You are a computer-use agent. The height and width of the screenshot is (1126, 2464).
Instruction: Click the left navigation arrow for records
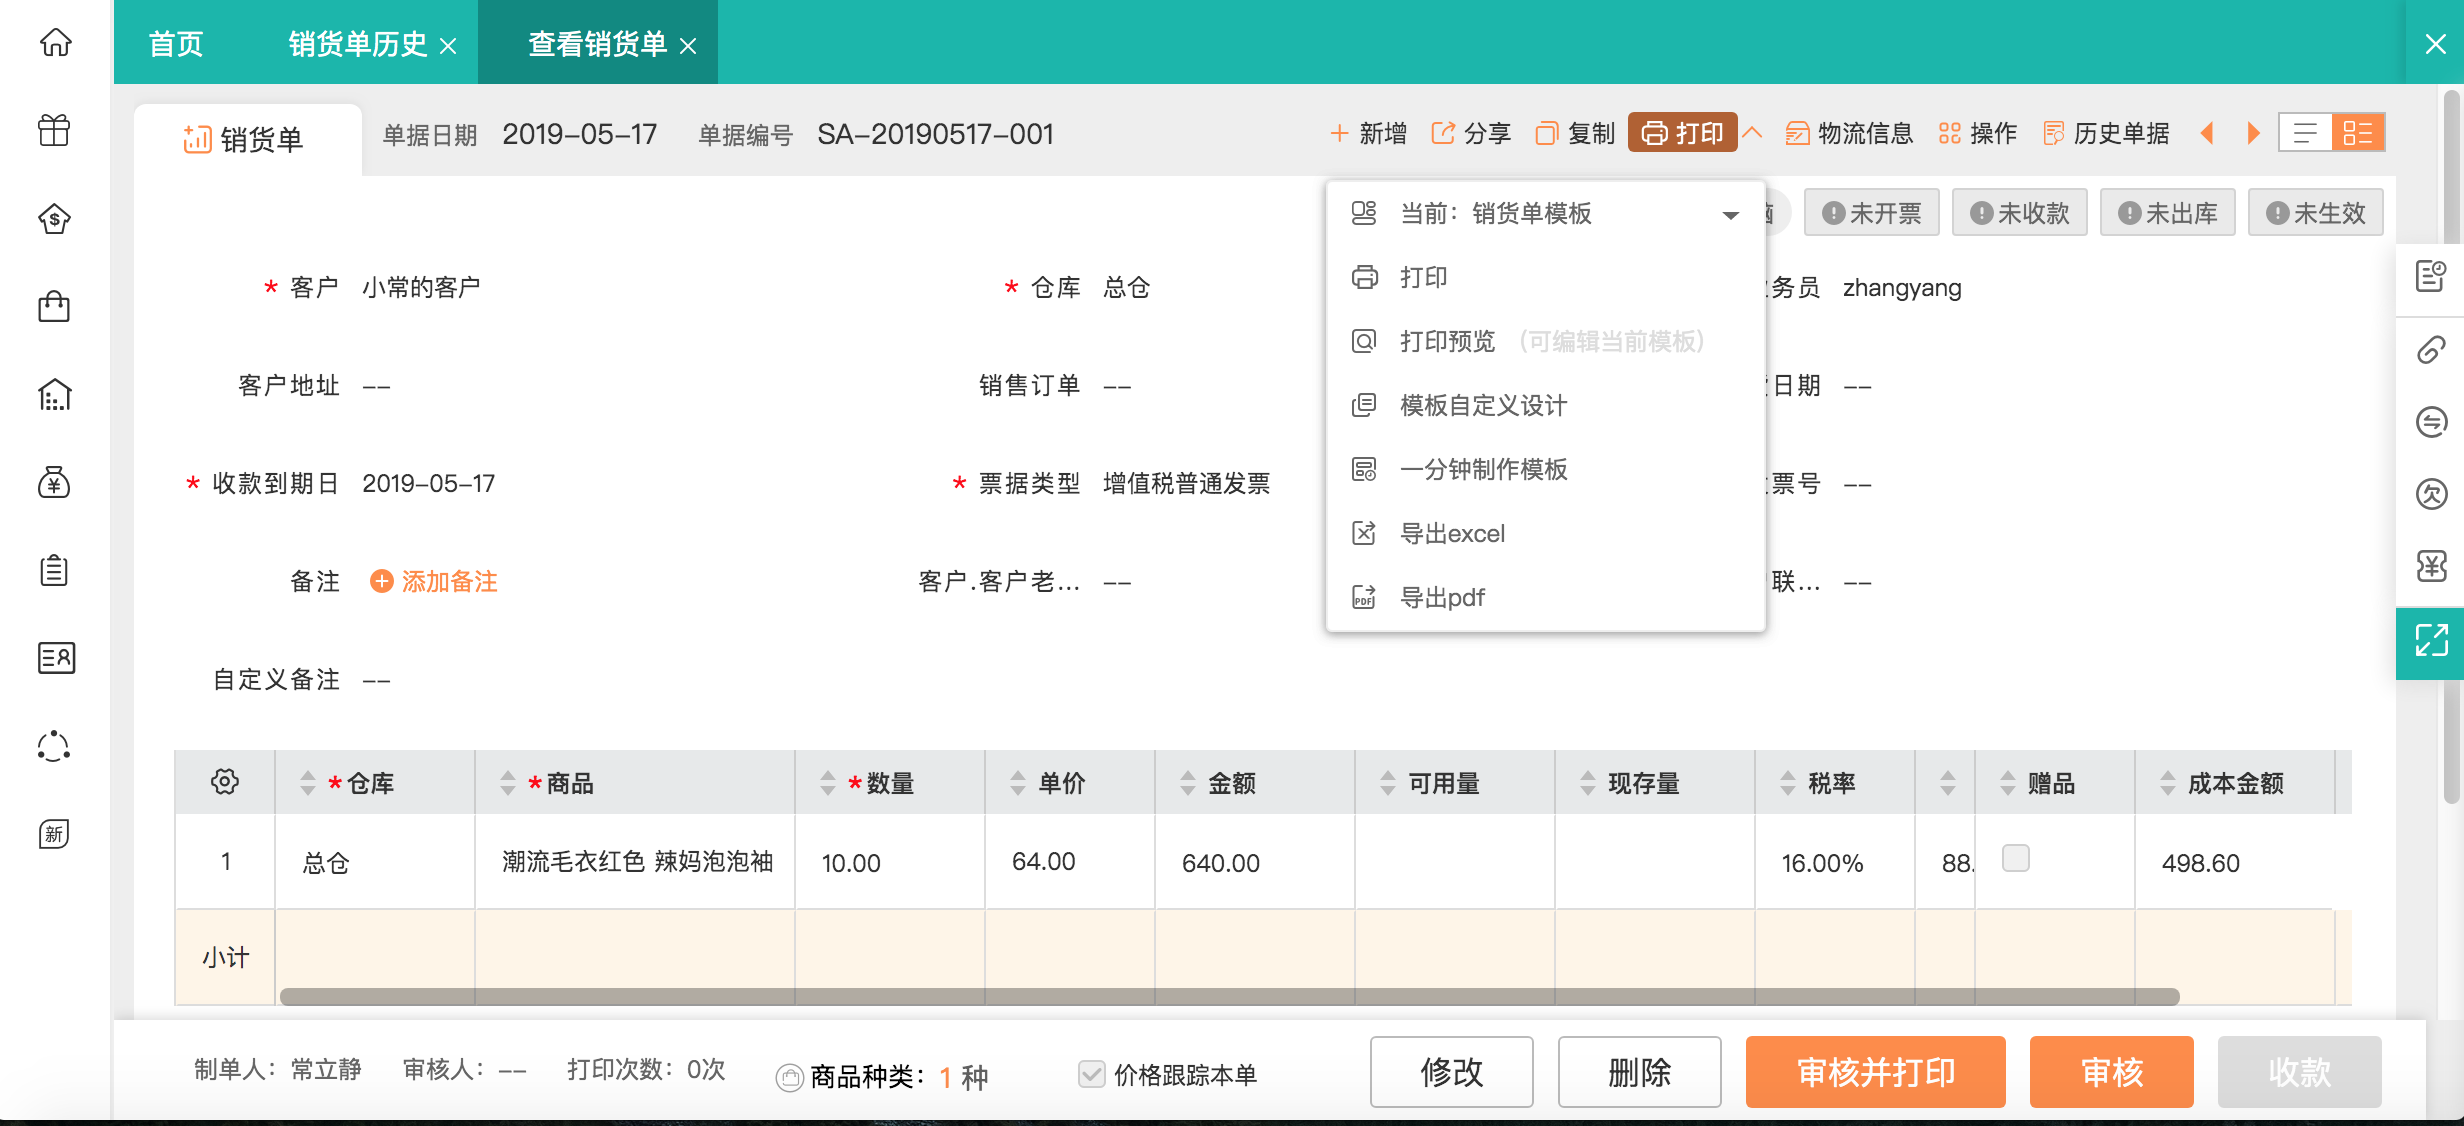pyautogui.click(x=2208, y=133)
